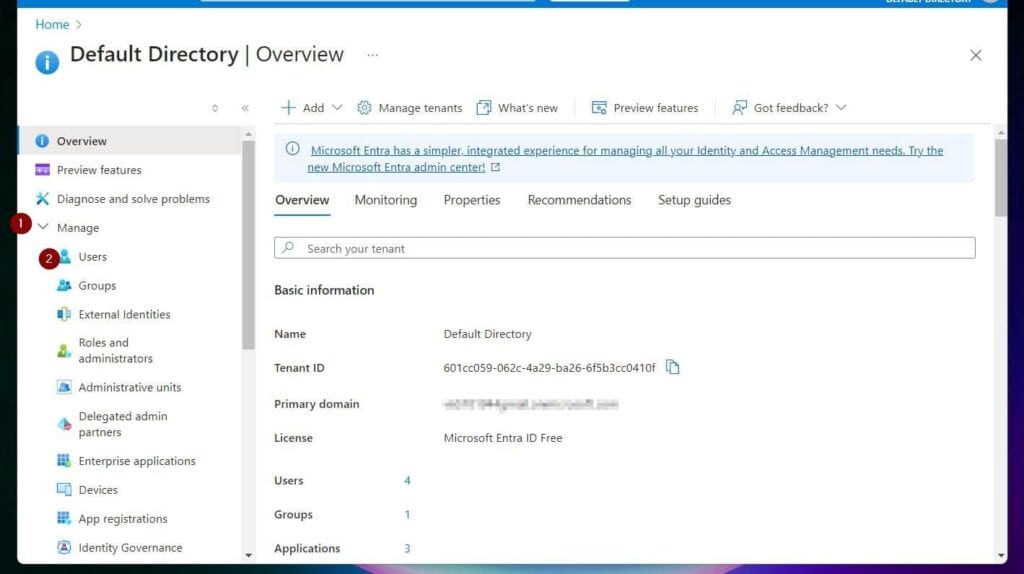Click the main pane scroll down arrow
This screenshot has width=1024, height=574.
pyautogui.click(x=1000, y=556)
